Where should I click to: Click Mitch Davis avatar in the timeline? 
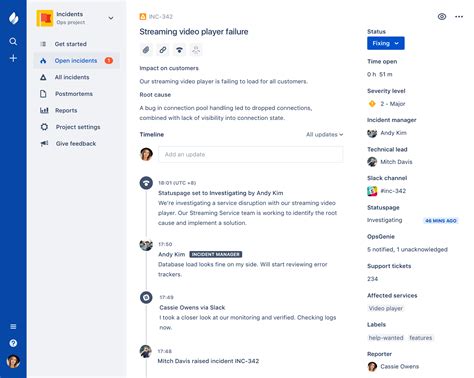146,351
